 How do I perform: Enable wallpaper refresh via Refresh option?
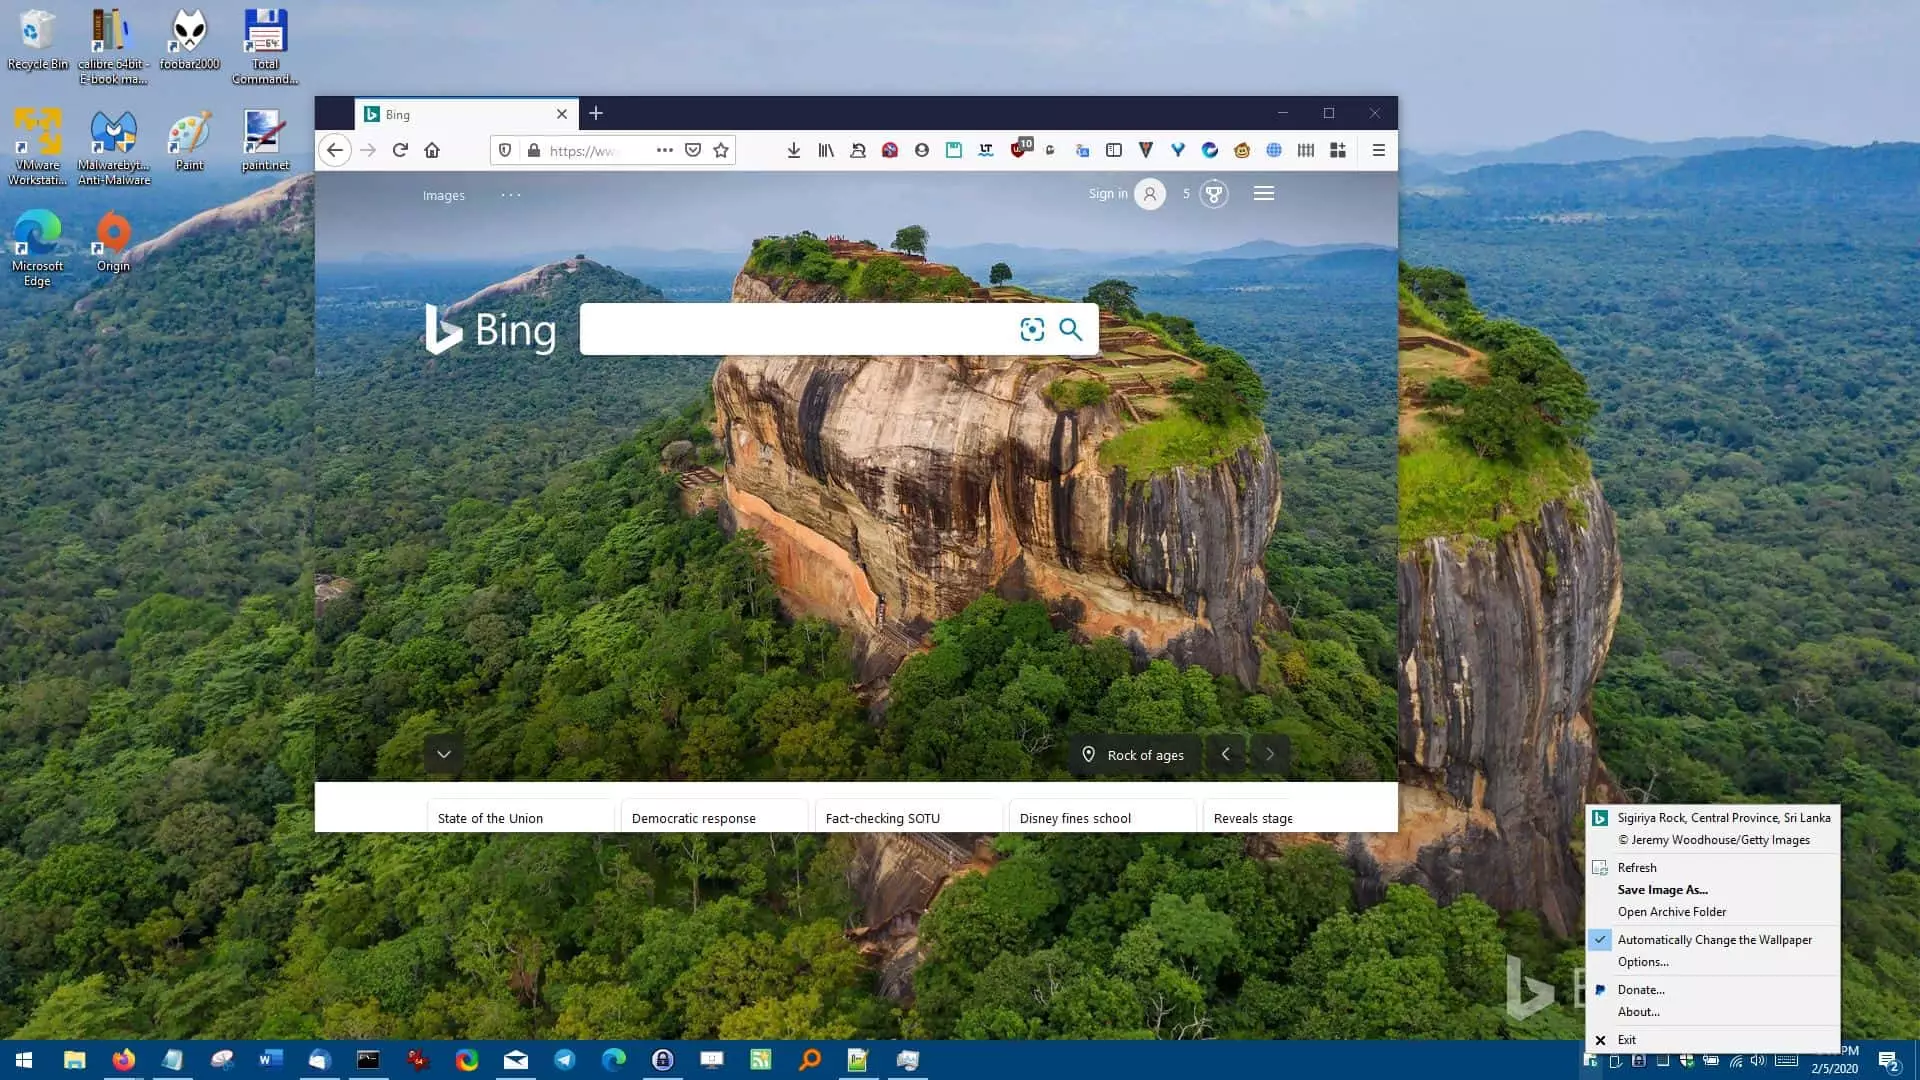point(1635,866)
